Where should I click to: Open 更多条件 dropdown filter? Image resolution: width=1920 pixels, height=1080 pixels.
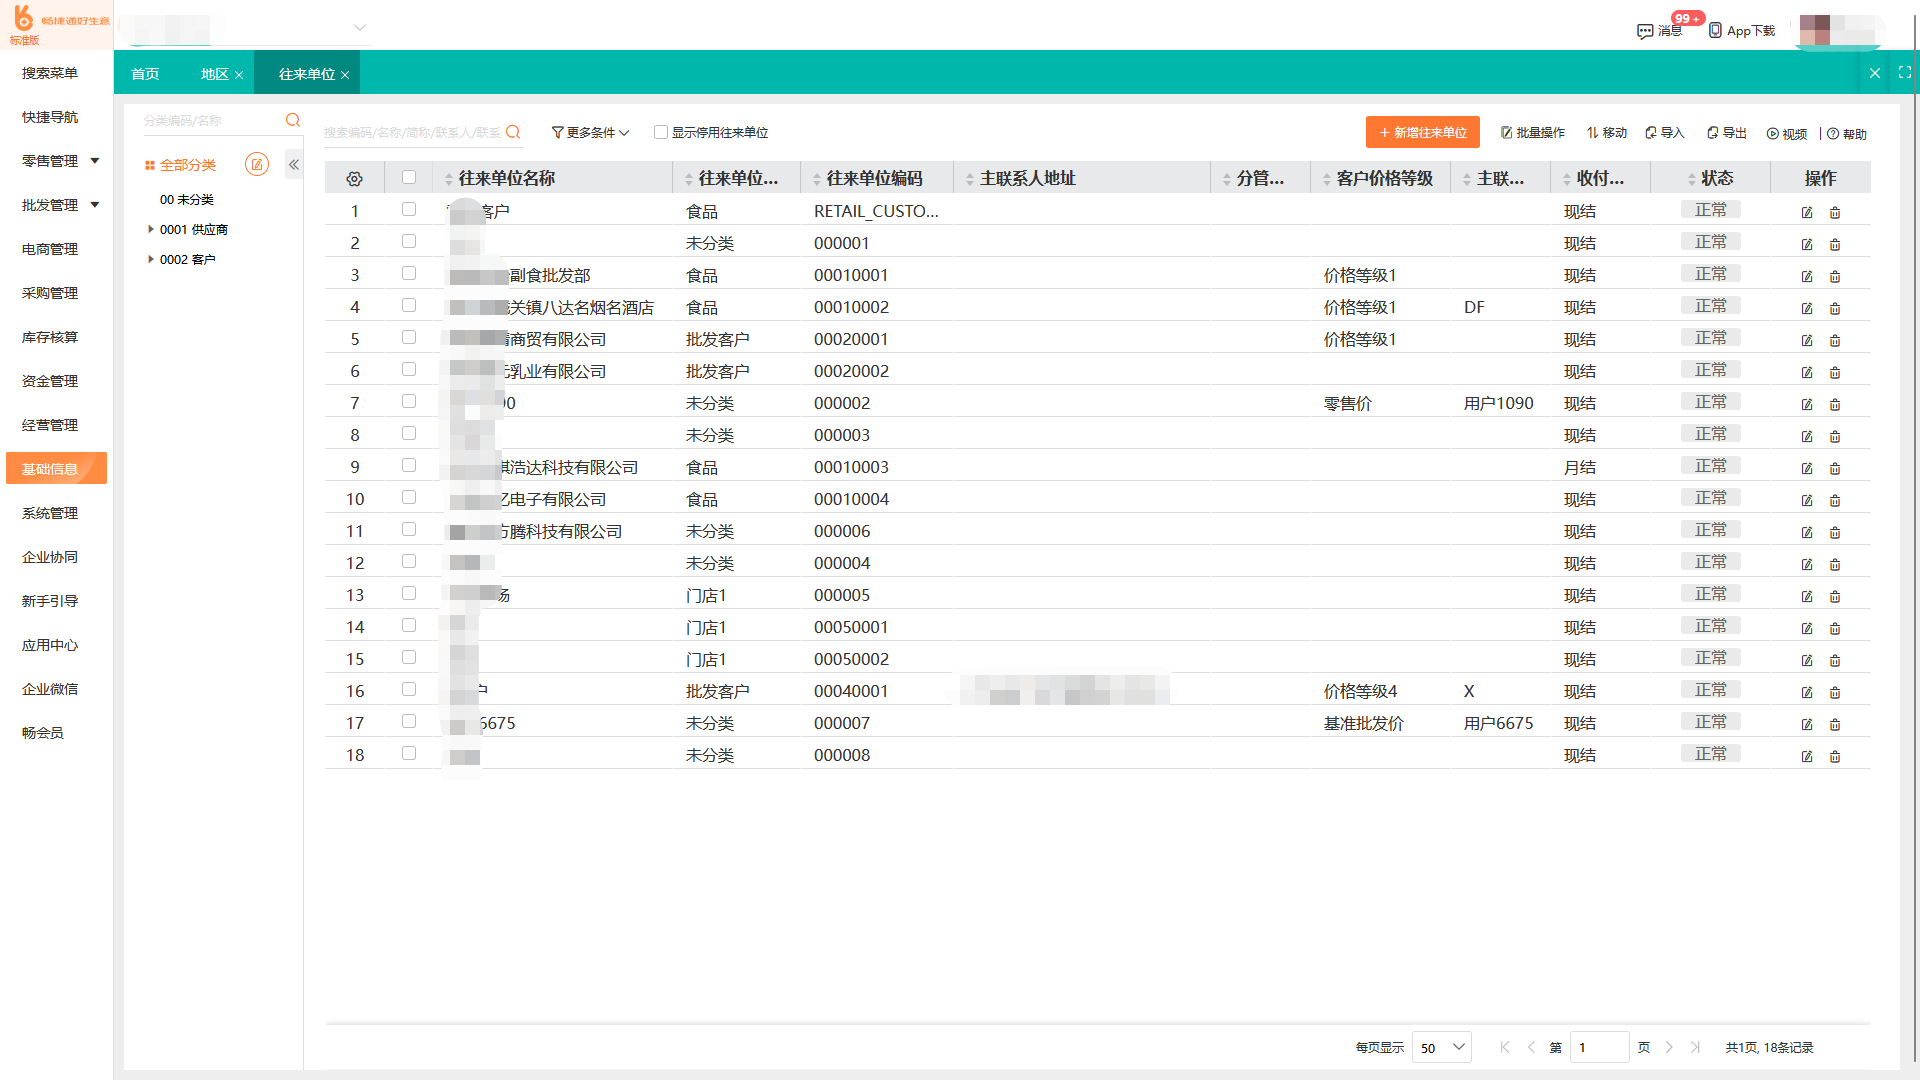point(592,132)
